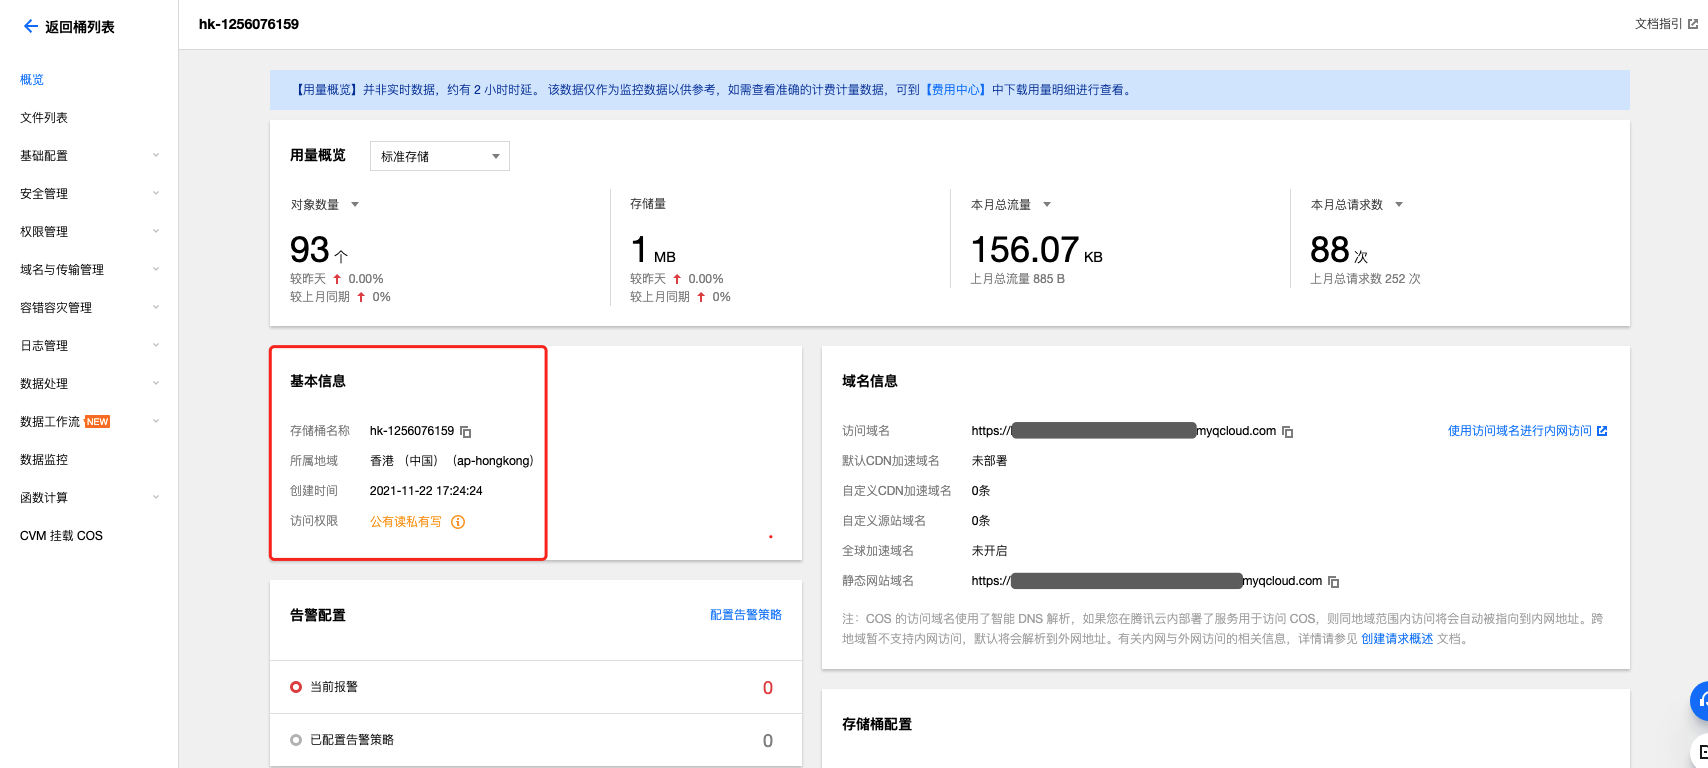
Task: Click the back arrow to return to bucket list
Action: tap(30, 27)
